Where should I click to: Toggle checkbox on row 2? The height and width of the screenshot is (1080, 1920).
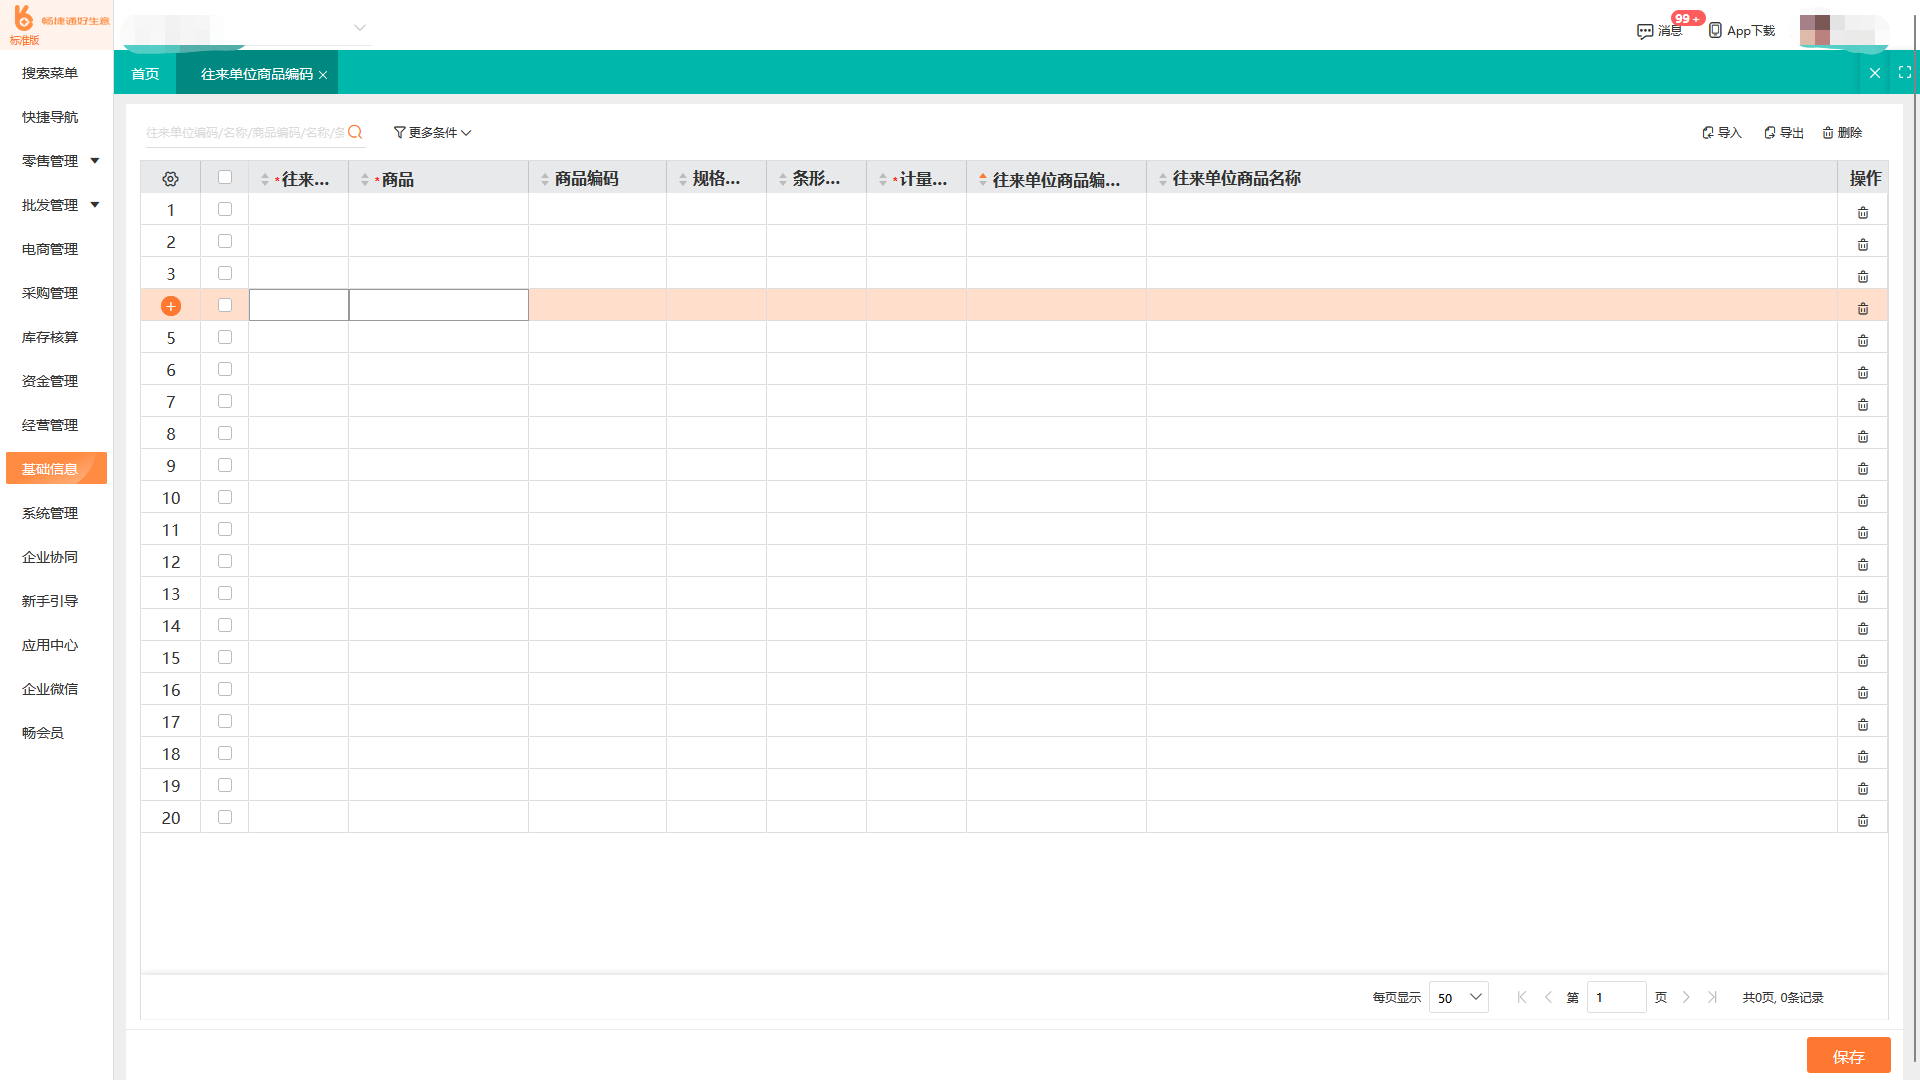tap(224, 240)
